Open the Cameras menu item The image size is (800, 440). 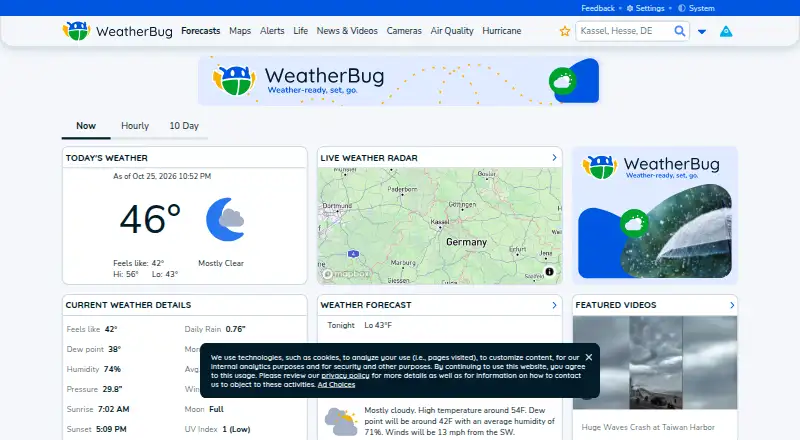(x=404, y=31)
